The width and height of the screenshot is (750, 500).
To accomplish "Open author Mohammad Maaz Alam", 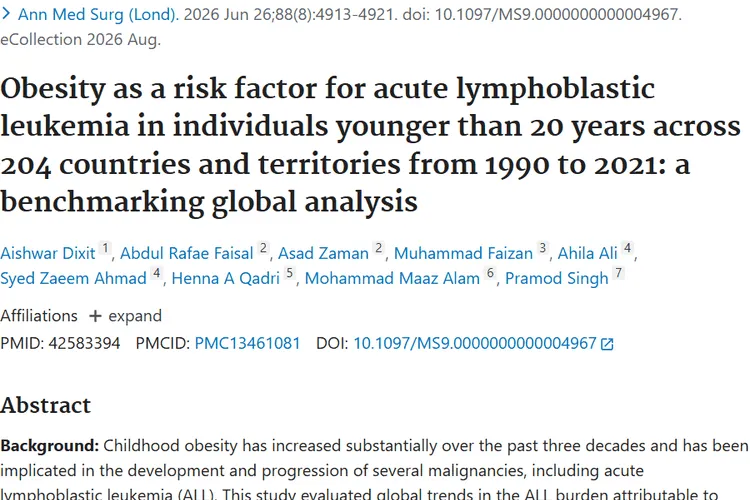I will coord(392,278).
